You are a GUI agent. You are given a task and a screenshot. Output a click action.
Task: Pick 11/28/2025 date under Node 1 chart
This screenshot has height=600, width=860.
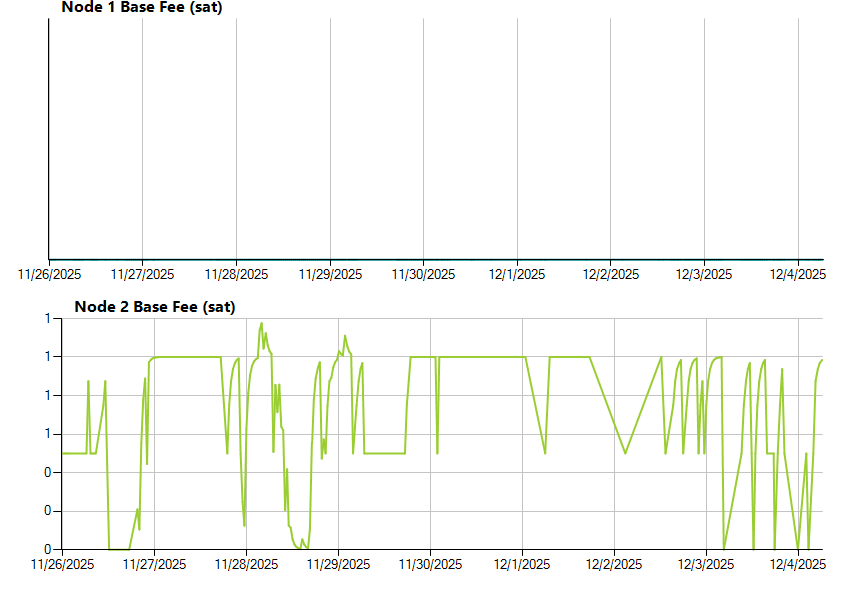click(x=236, y=273)
